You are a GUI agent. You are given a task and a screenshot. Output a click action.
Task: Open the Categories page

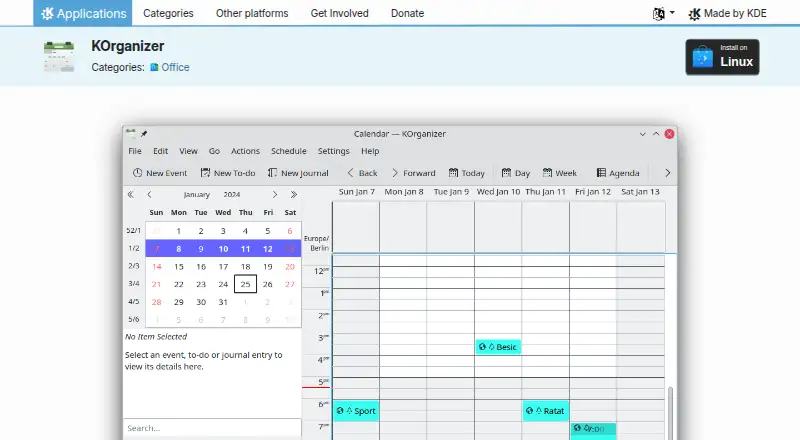point(168,13)
